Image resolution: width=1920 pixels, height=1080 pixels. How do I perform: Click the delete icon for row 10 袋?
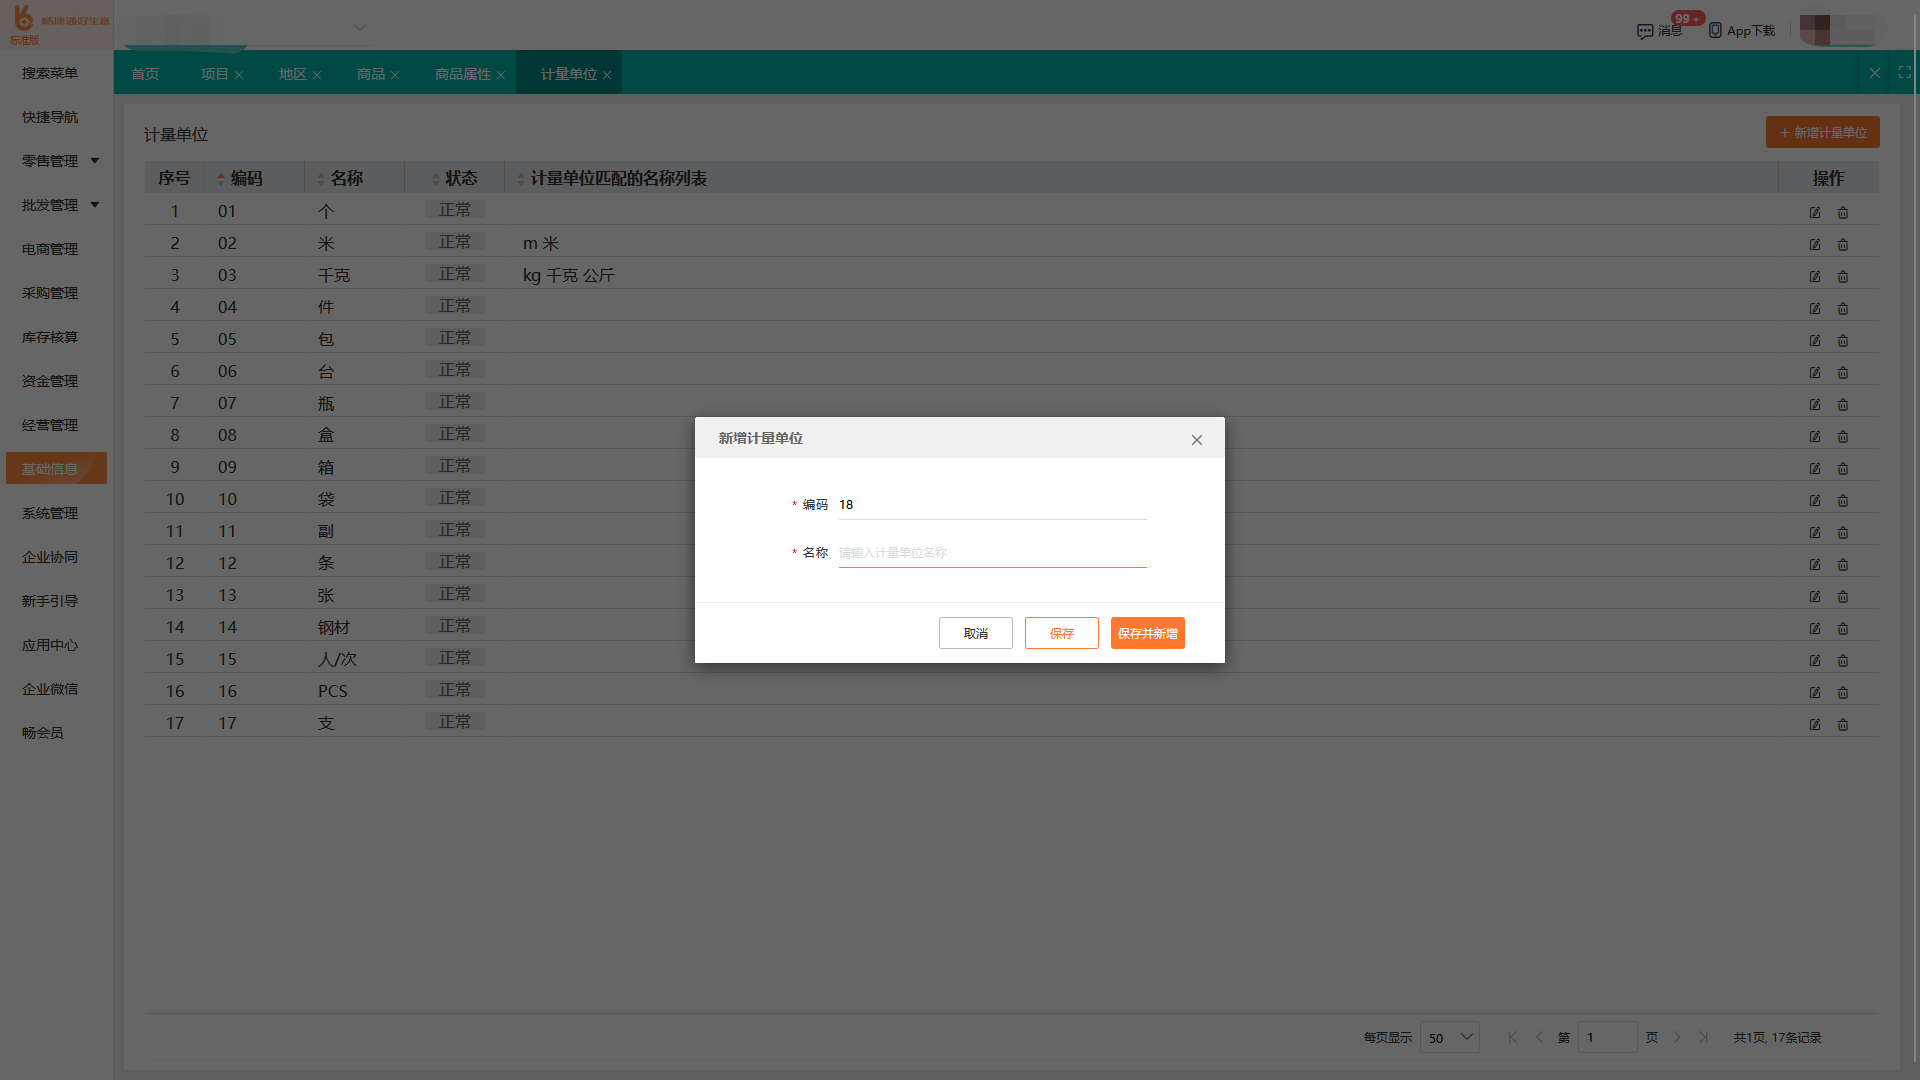pos(1844,500)
